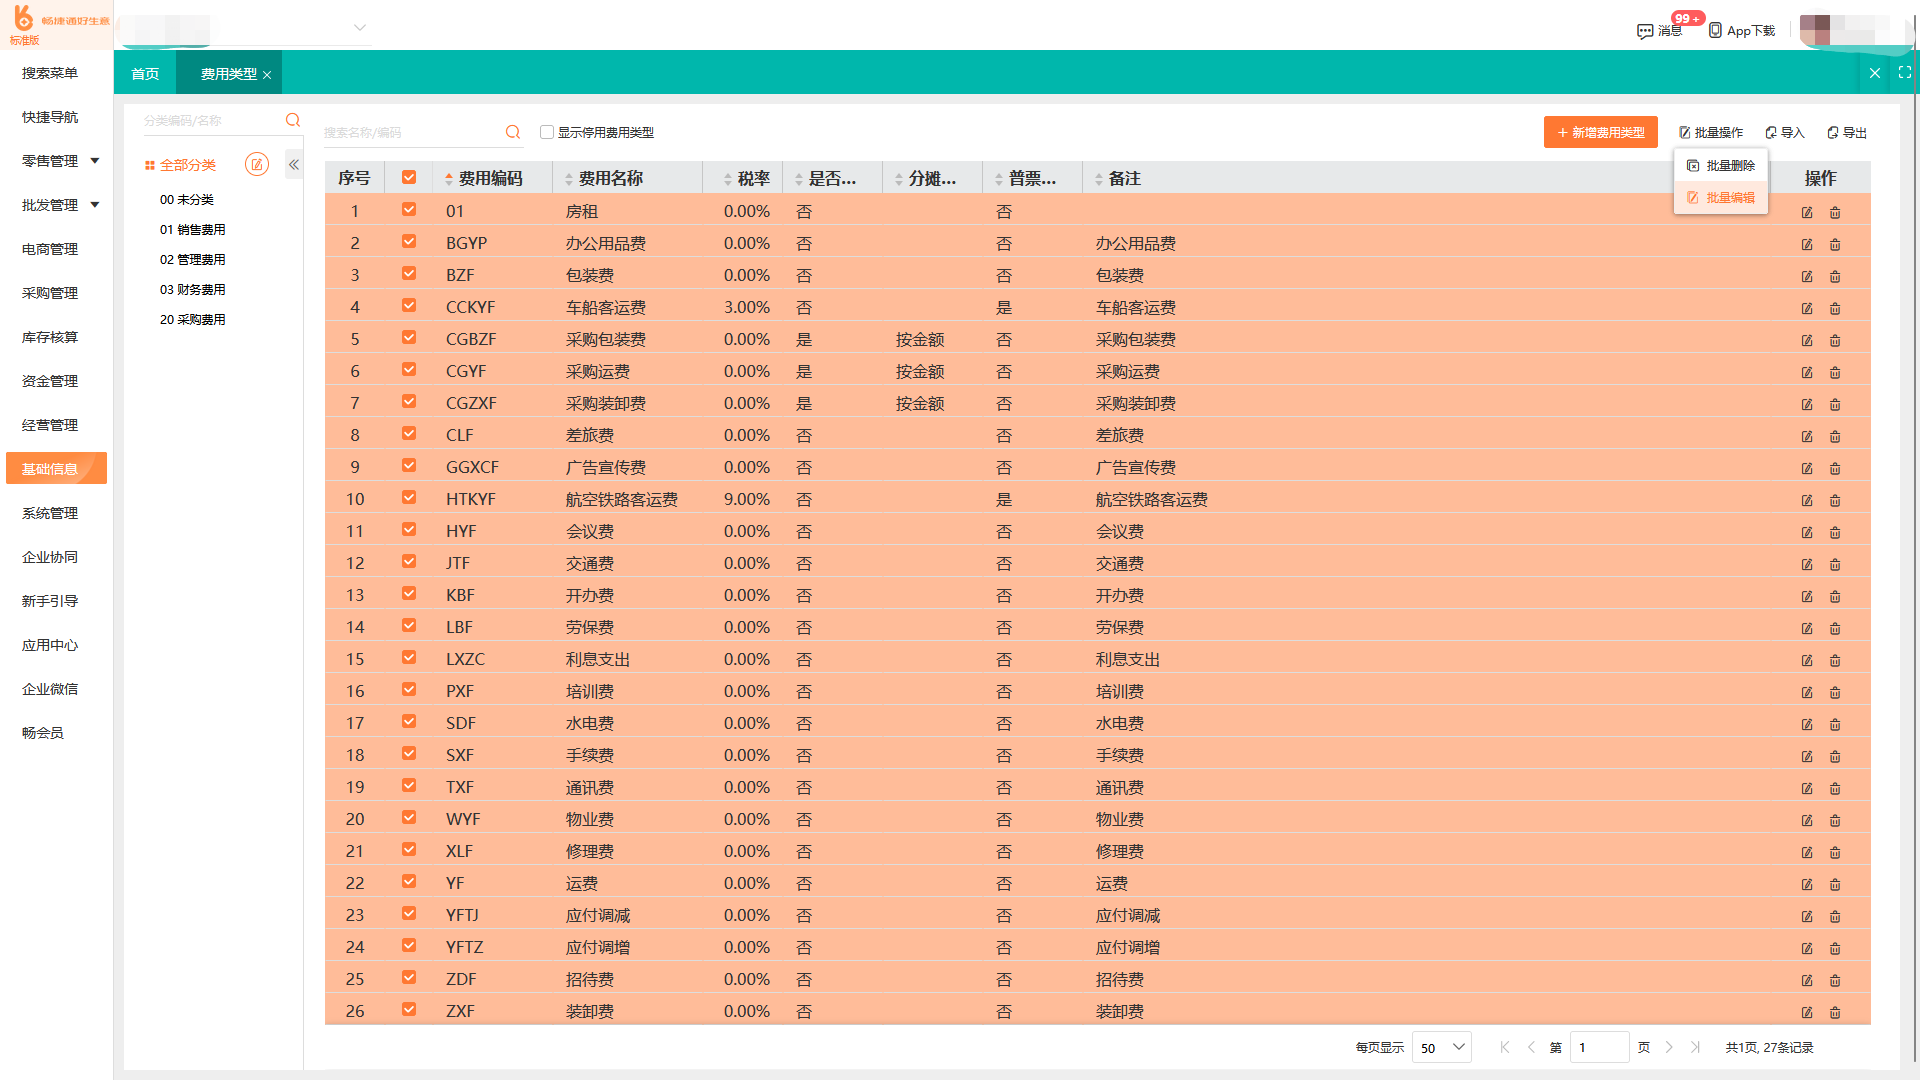Check the row 4 CCKYF checkbox
Screen dimensions: 1920x1080
tap(410, 306)
